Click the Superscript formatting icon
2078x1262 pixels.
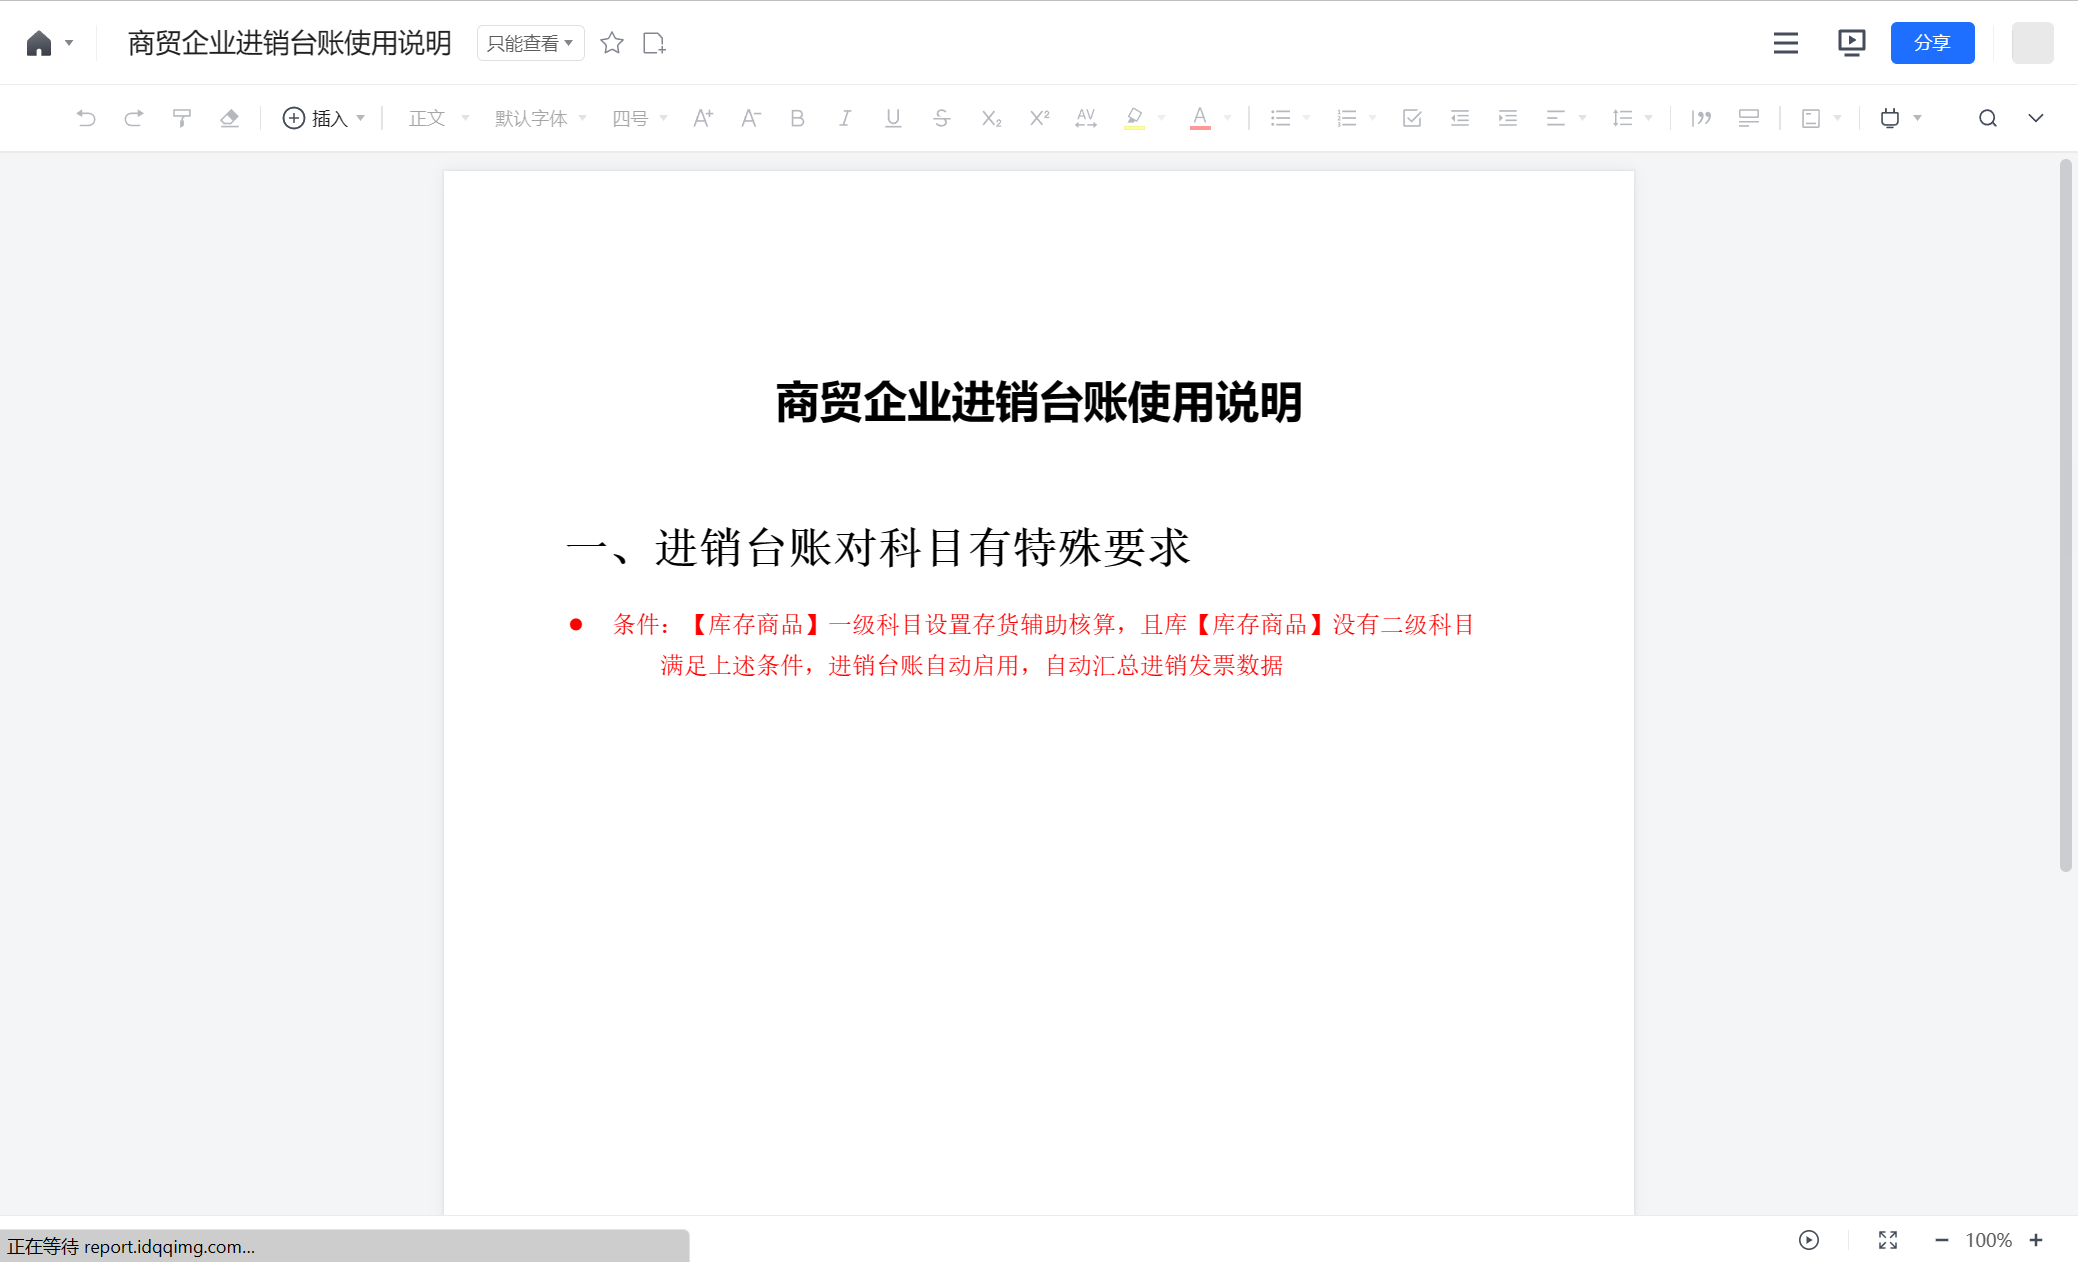pos(1040,117)
